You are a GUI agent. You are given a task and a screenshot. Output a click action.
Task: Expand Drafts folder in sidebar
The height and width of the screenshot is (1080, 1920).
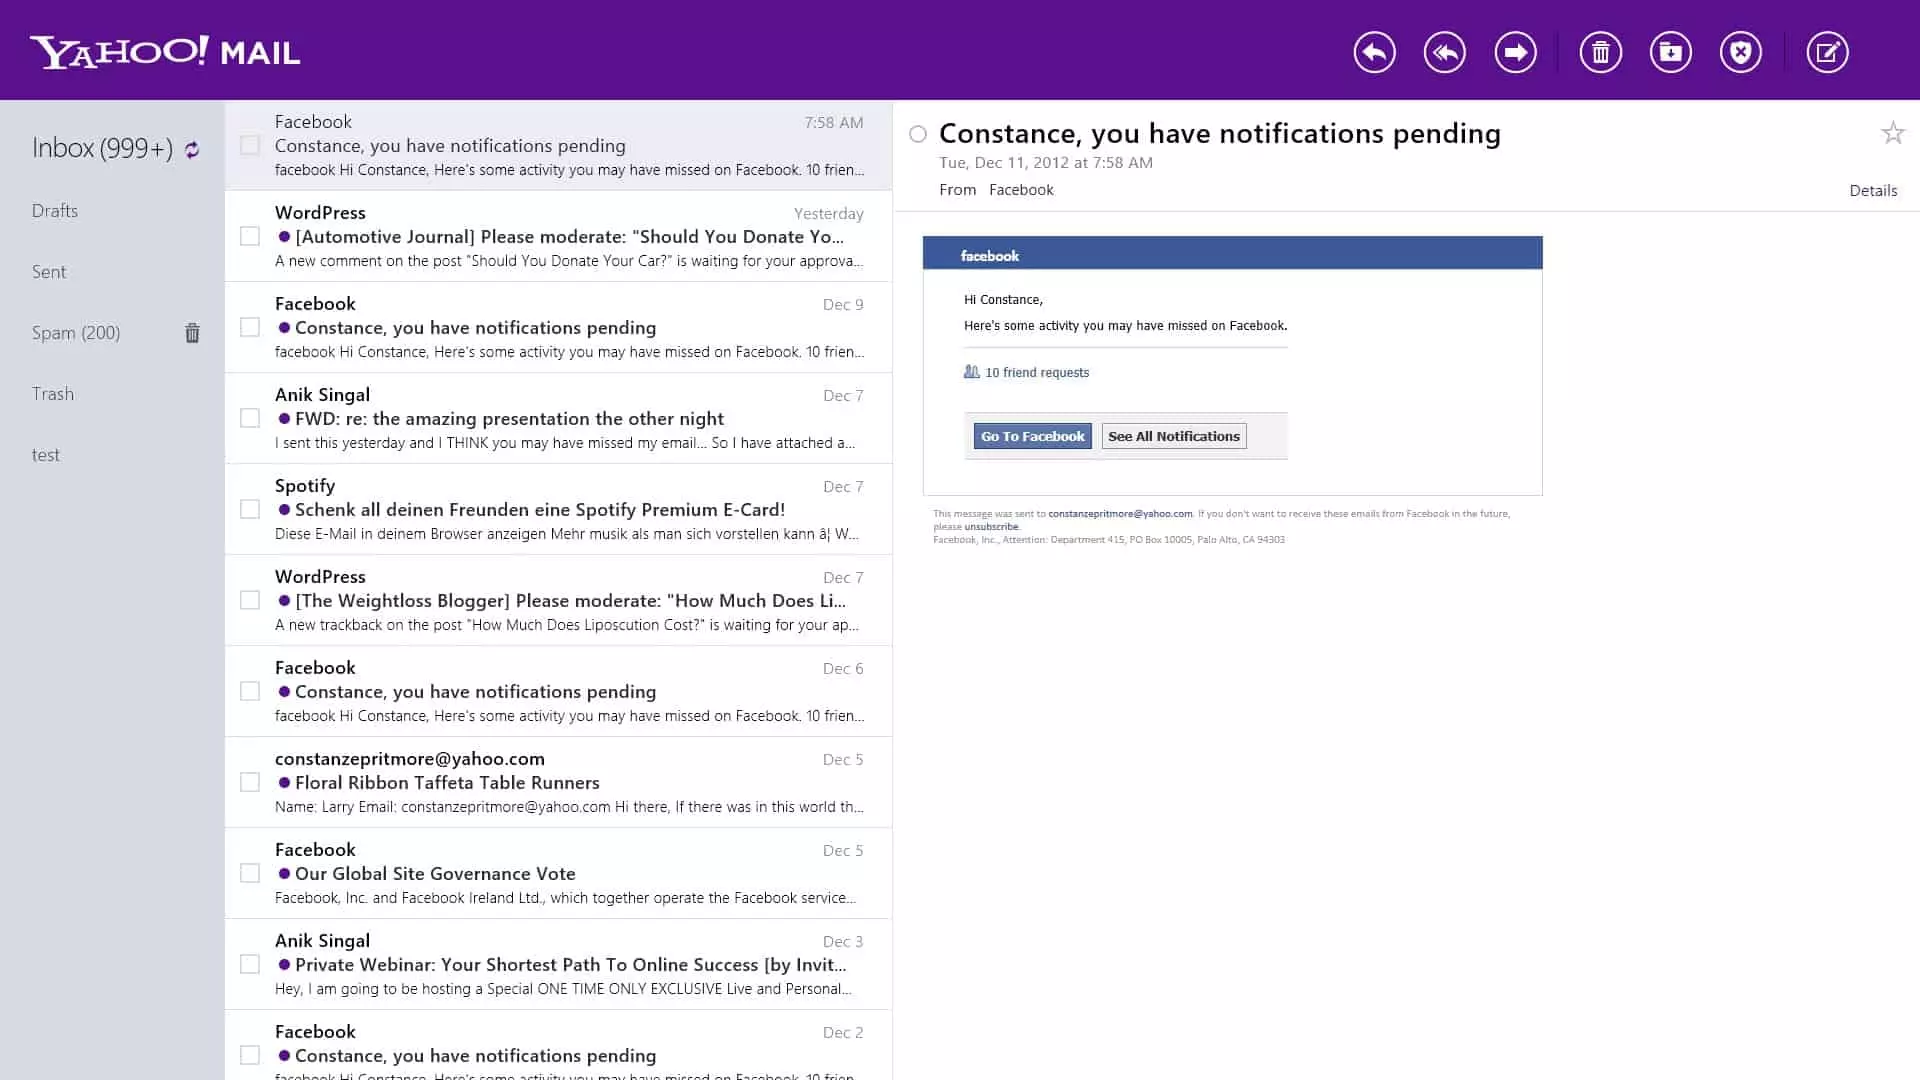click(x=53, y=208)
